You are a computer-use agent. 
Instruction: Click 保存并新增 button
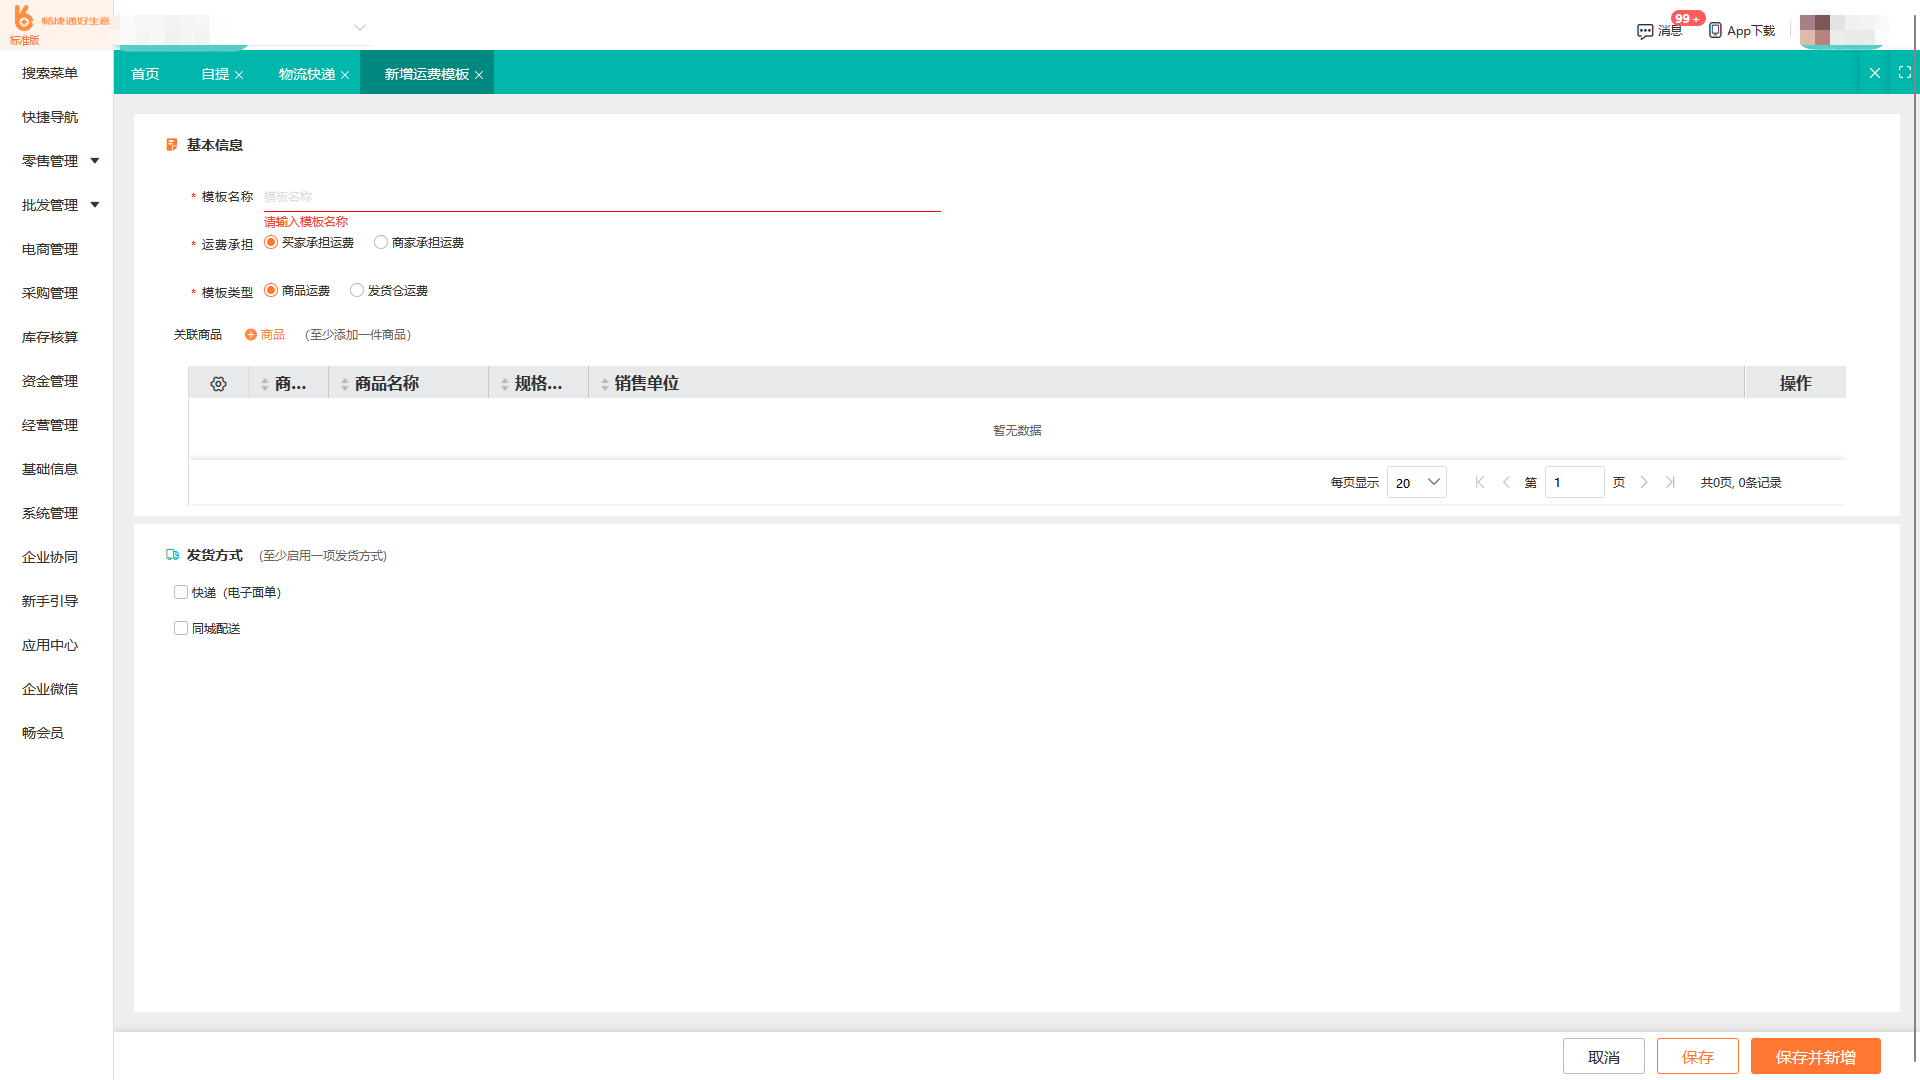coord(1813,1054)
